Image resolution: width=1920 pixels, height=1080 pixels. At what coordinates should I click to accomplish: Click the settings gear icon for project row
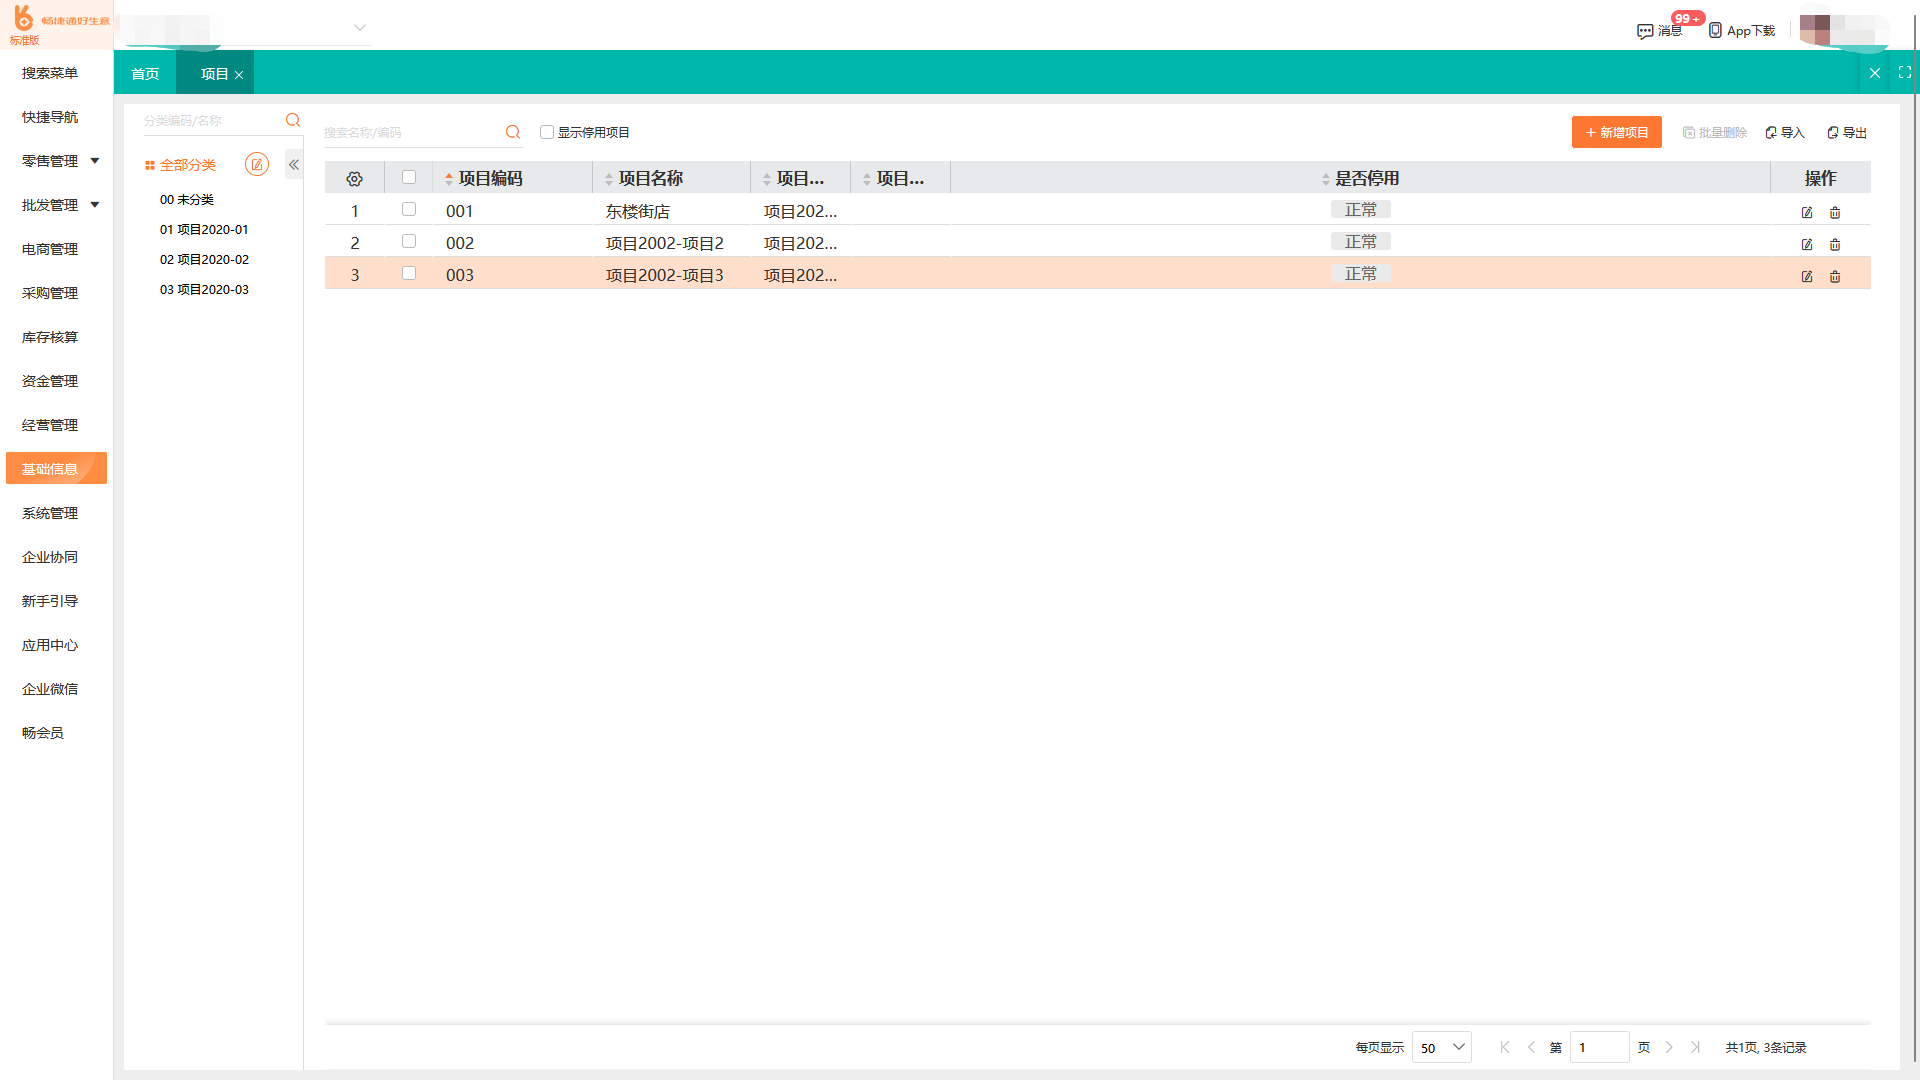coord(353,178)
